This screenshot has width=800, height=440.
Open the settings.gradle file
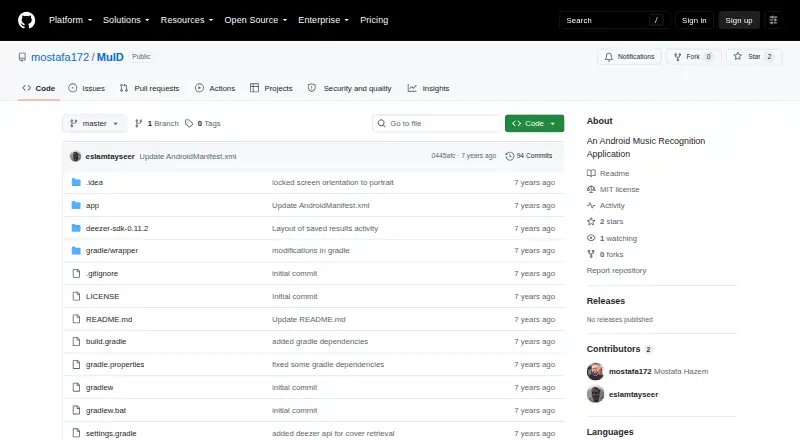tap(111, 433)
